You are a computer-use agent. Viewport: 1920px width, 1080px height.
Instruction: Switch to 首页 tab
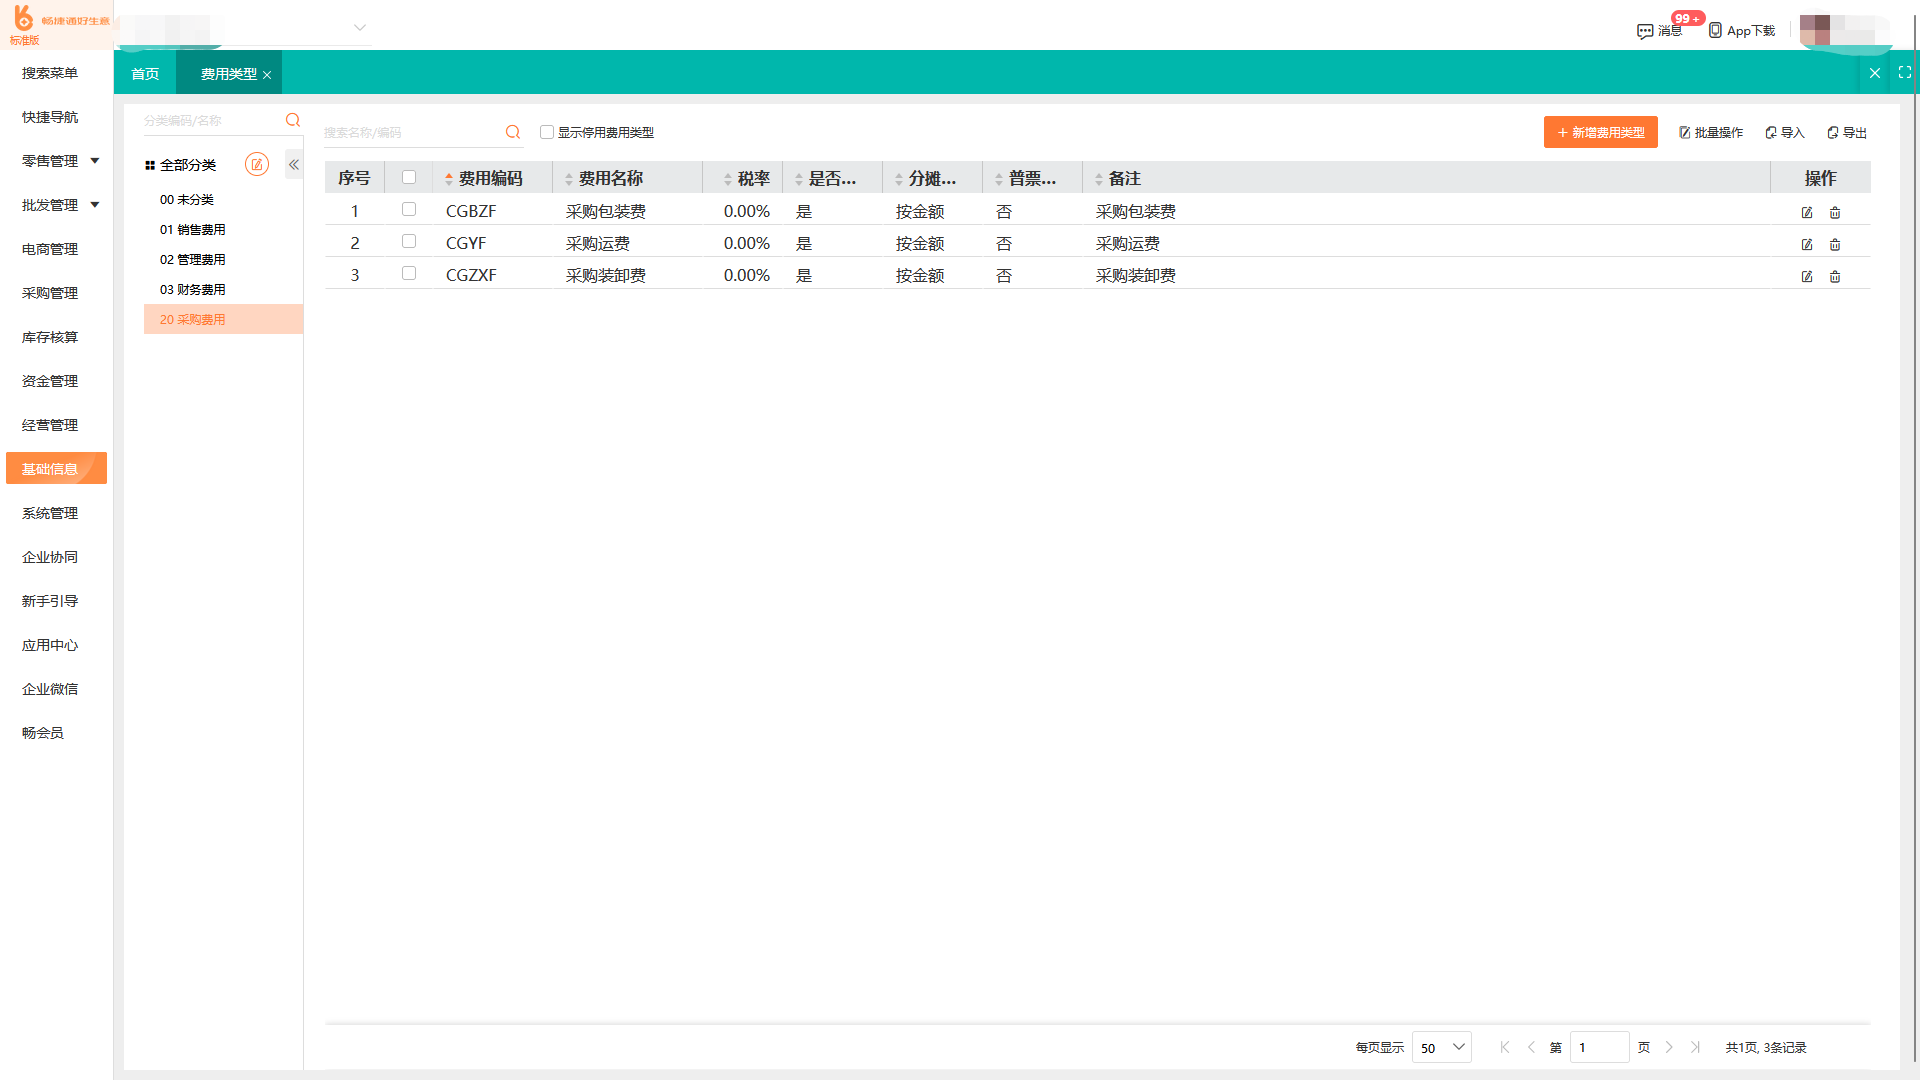click(x=145, y=74)
